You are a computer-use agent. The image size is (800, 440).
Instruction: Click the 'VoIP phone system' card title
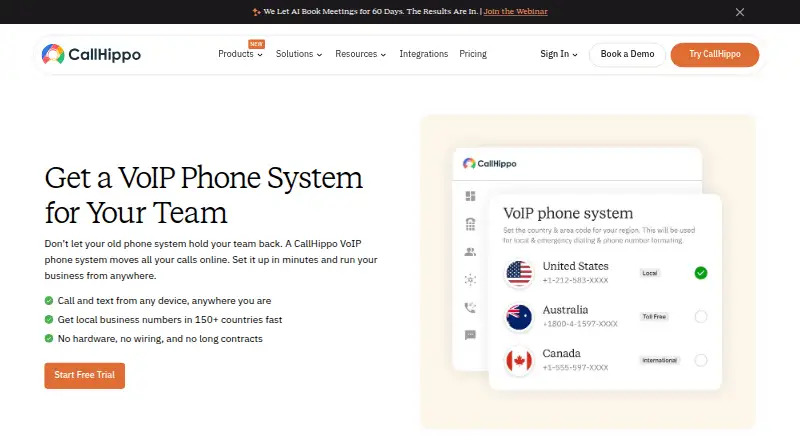568,213
